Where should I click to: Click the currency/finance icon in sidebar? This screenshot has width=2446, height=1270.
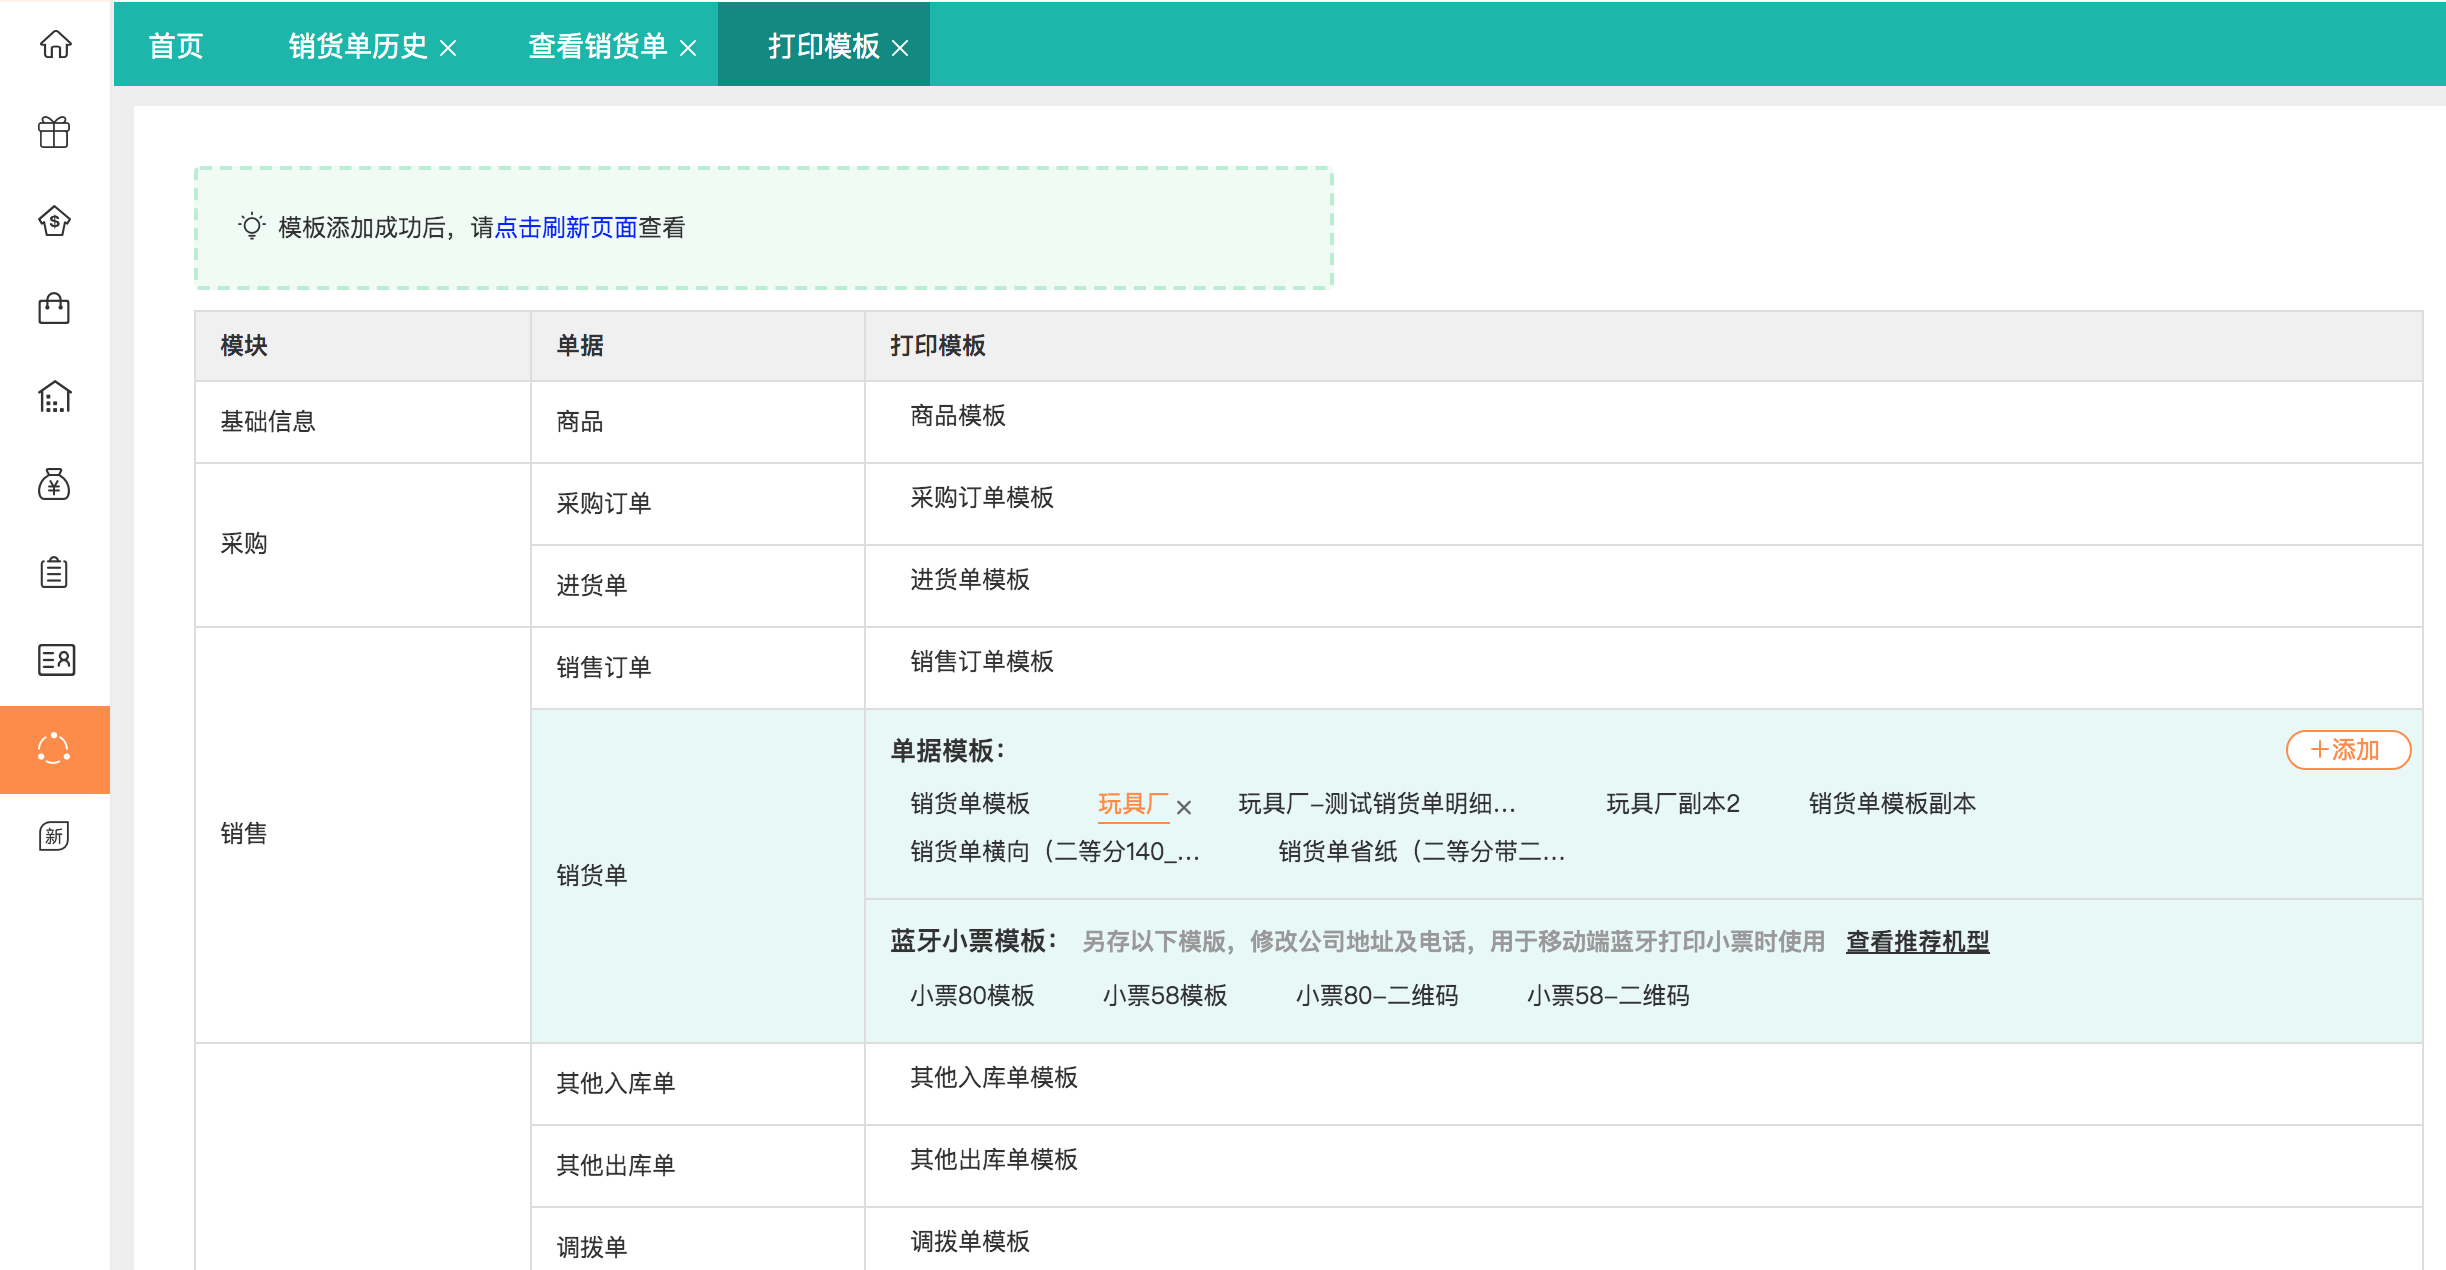[55, 485]
